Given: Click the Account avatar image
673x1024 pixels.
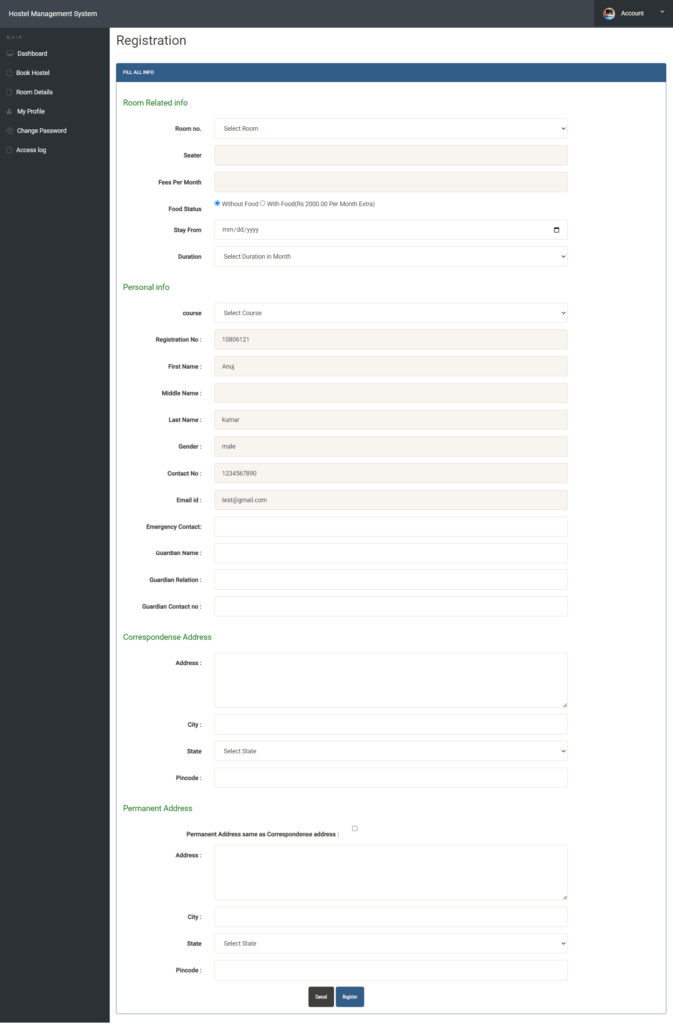Looking at the screenshot, I should [x=609, y=13].
